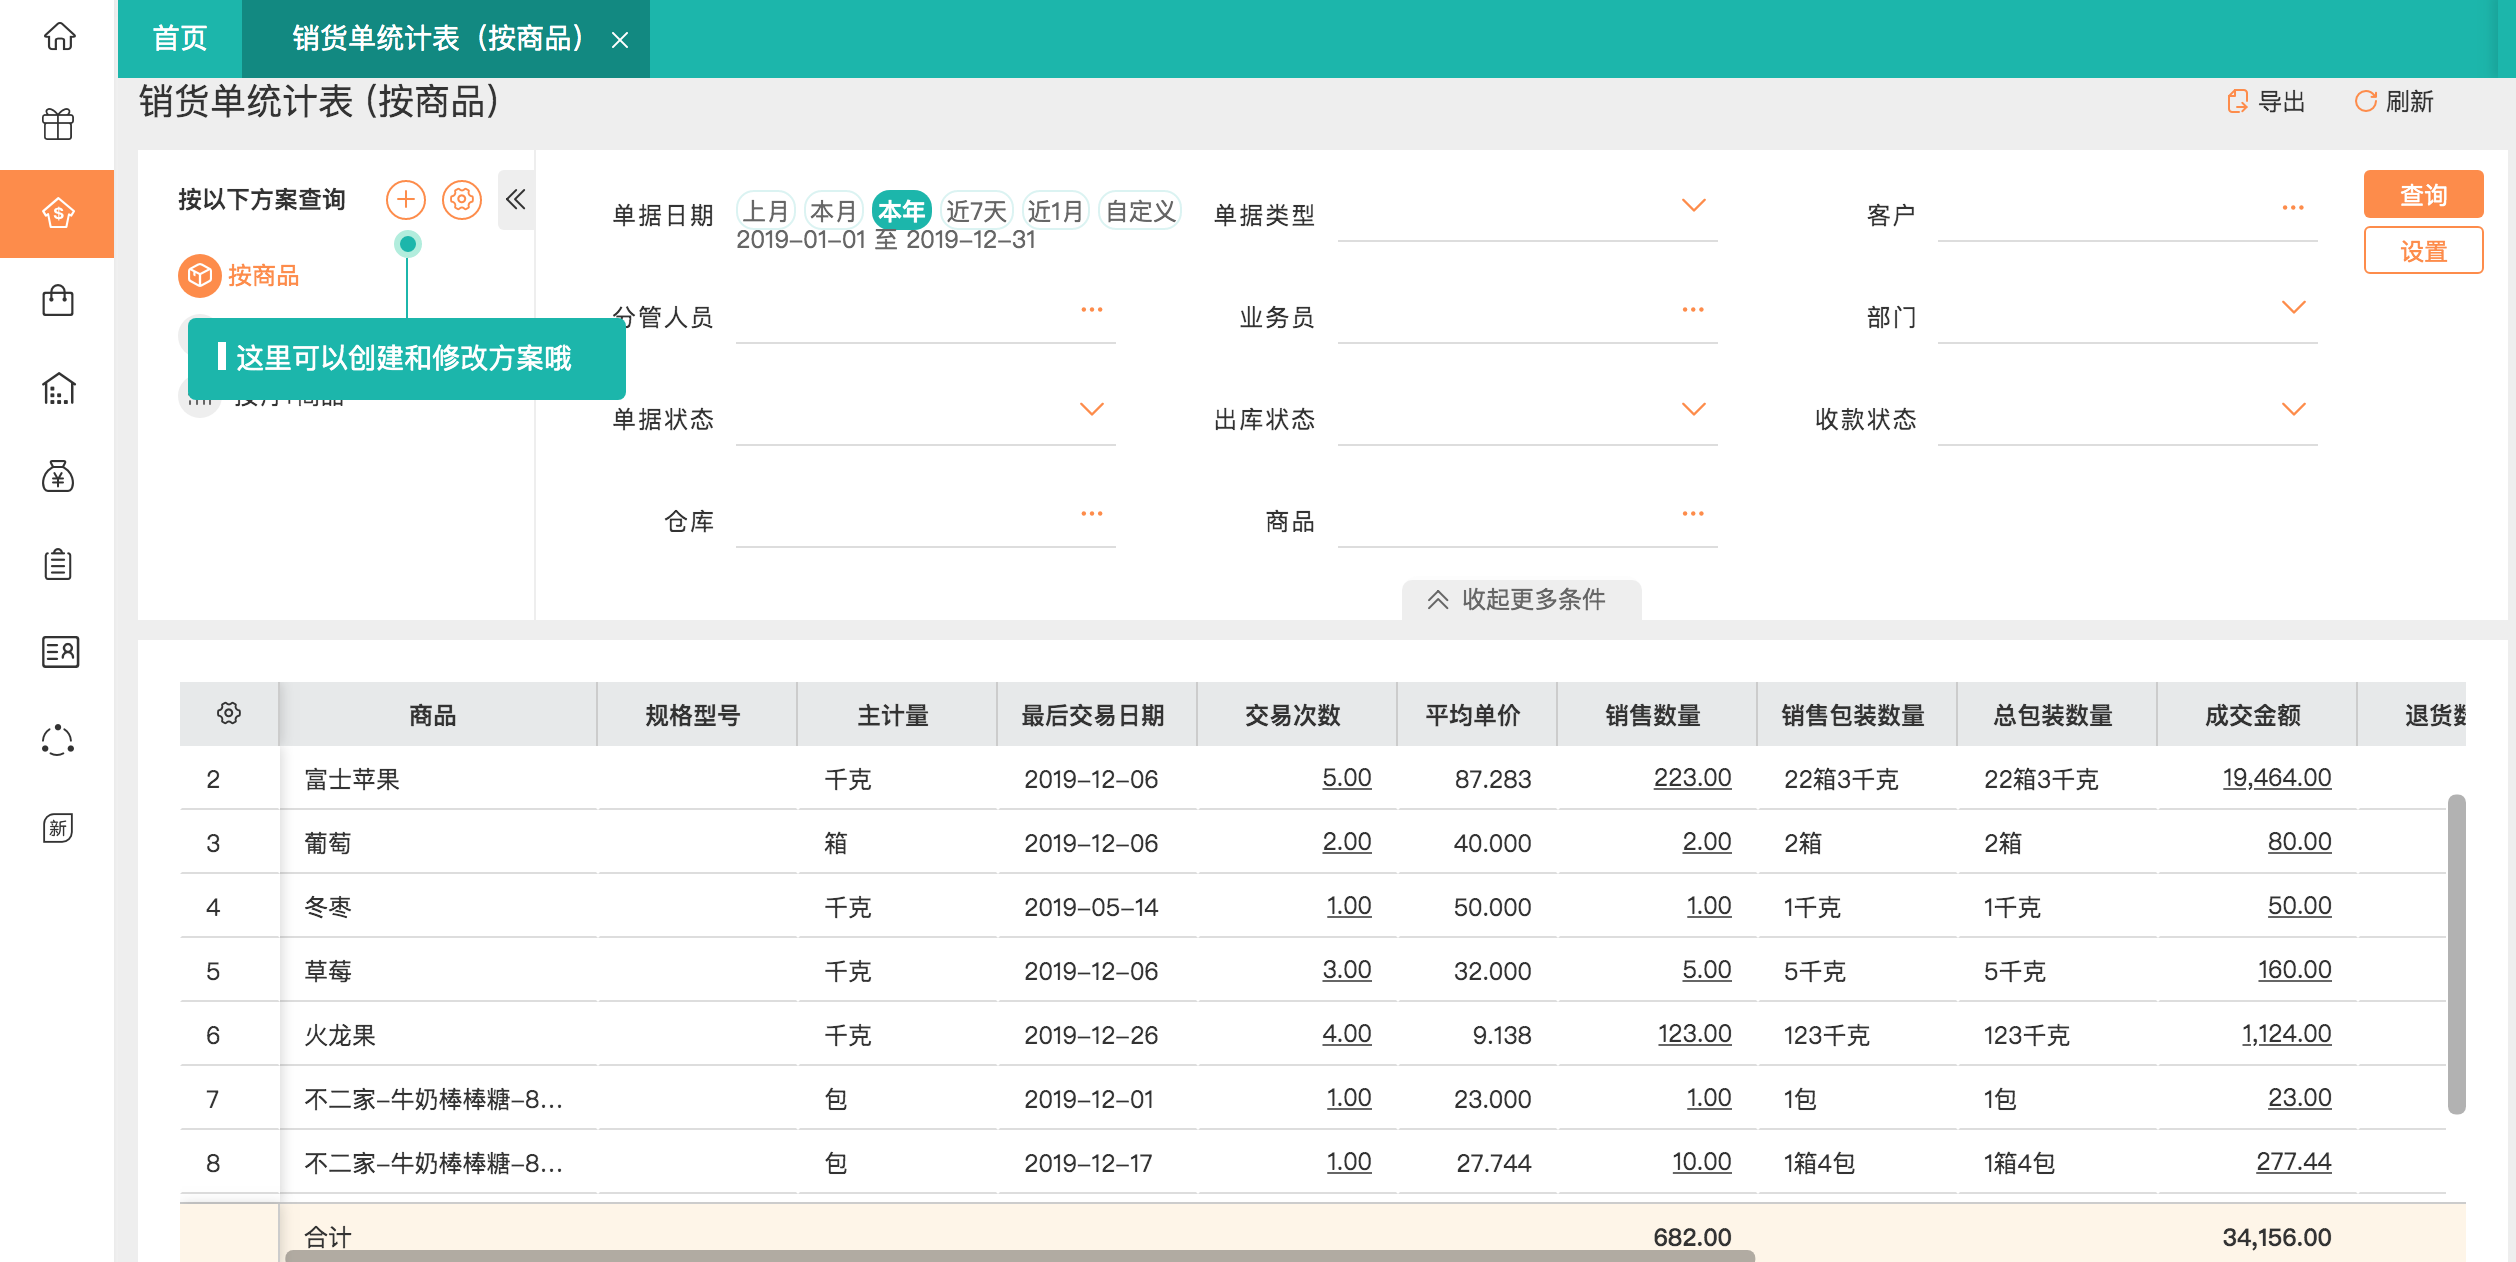This screenshot has width=2516, height=1262.
Task: Click the scheme settings gear icon
Action: pyautogui.click(x=460, y=200)
